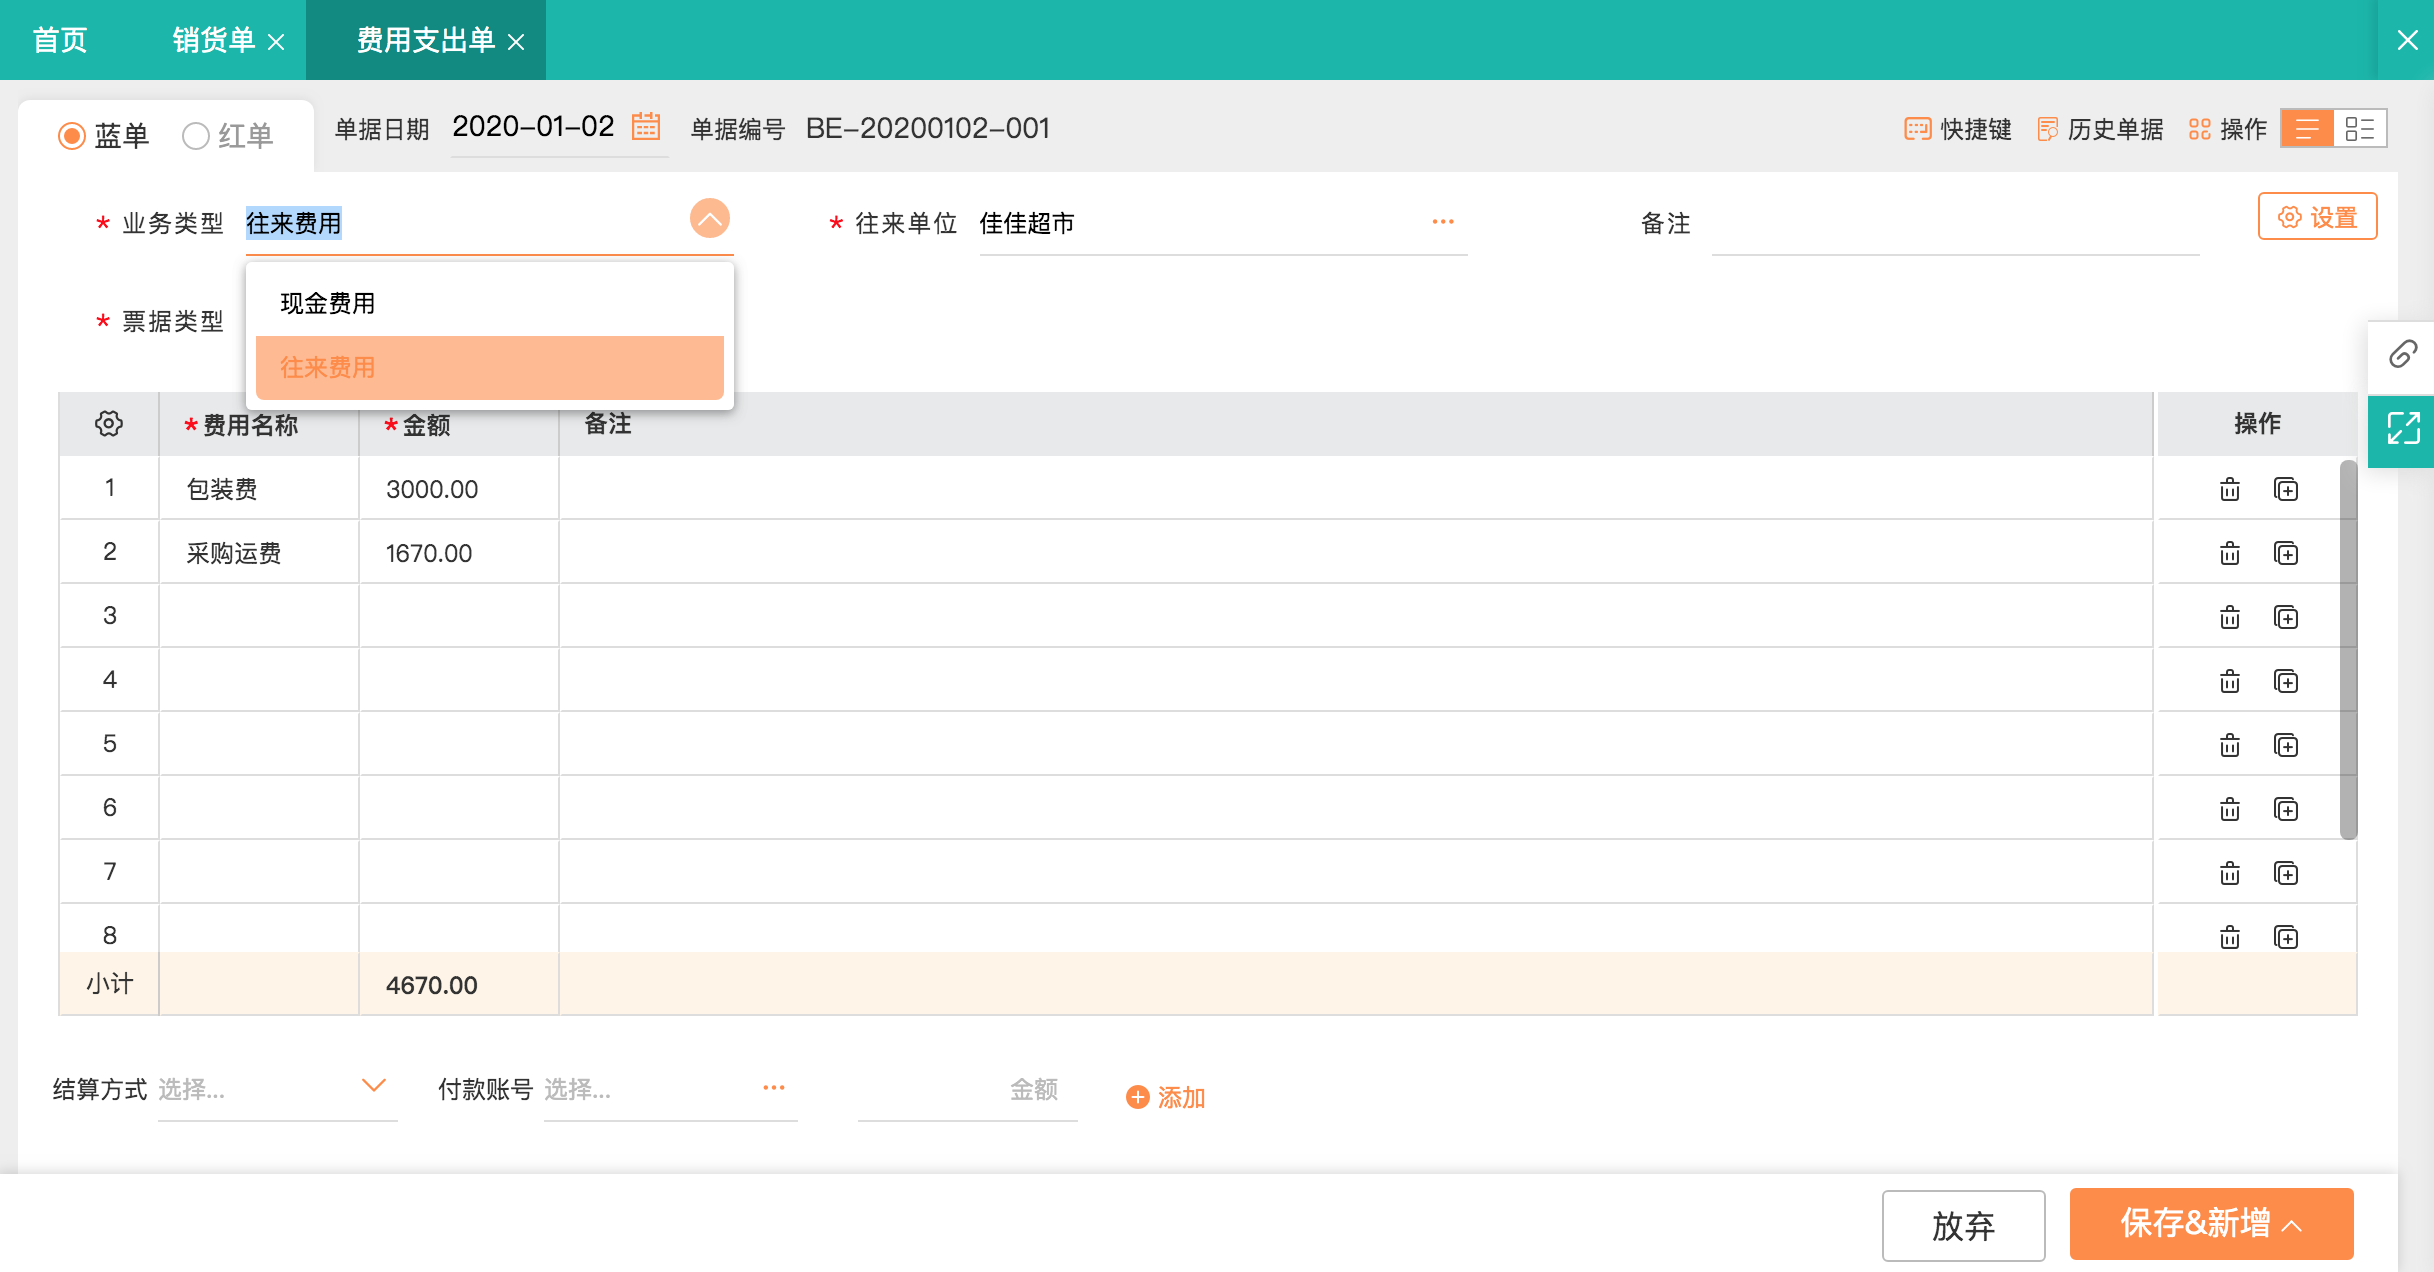Image resolution: width=2434 pixels, height=1272 pixels.
Task: Select 往来费用 from business type dropdown
Action: (x=486, y=367)
